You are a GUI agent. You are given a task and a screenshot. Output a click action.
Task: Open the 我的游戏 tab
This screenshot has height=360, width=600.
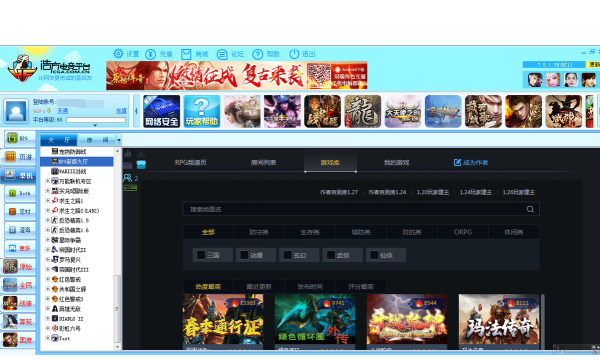coord(396,162)
